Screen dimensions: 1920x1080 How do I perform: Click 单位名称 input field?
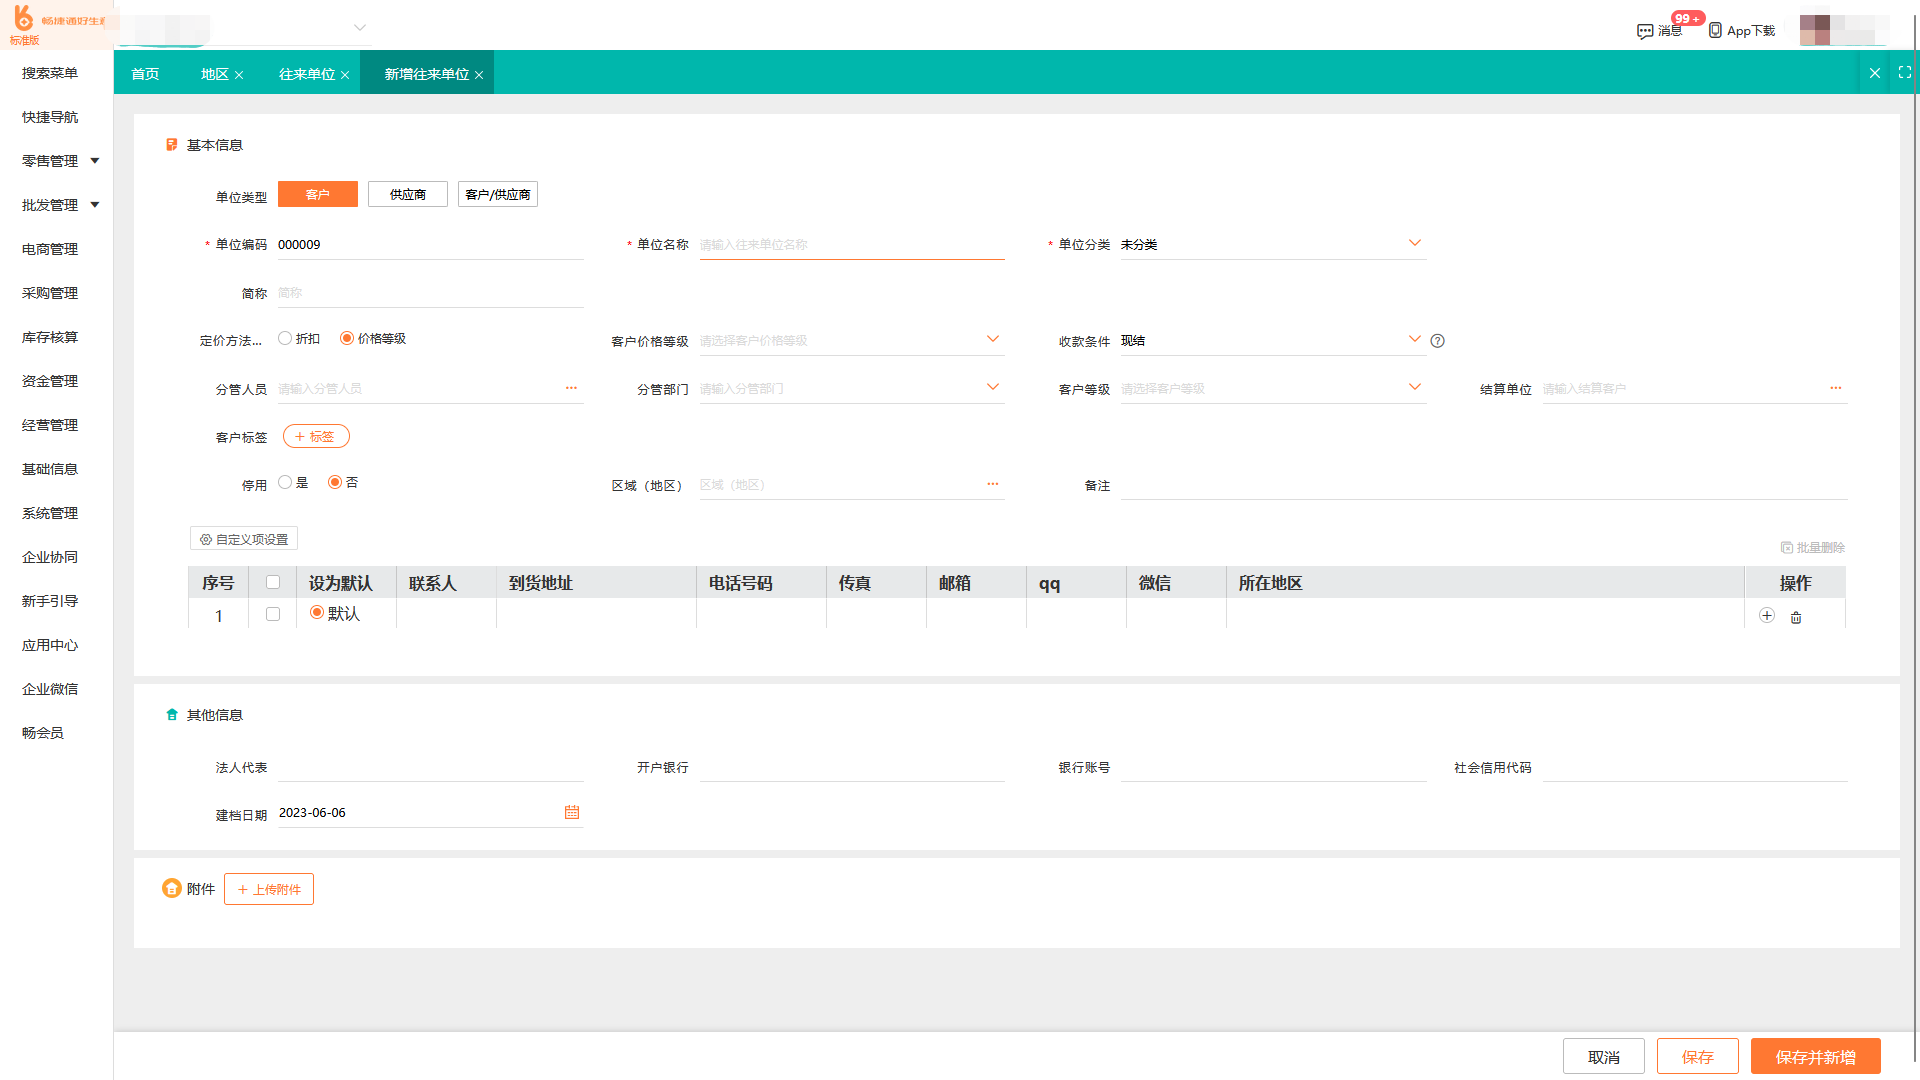849,244
